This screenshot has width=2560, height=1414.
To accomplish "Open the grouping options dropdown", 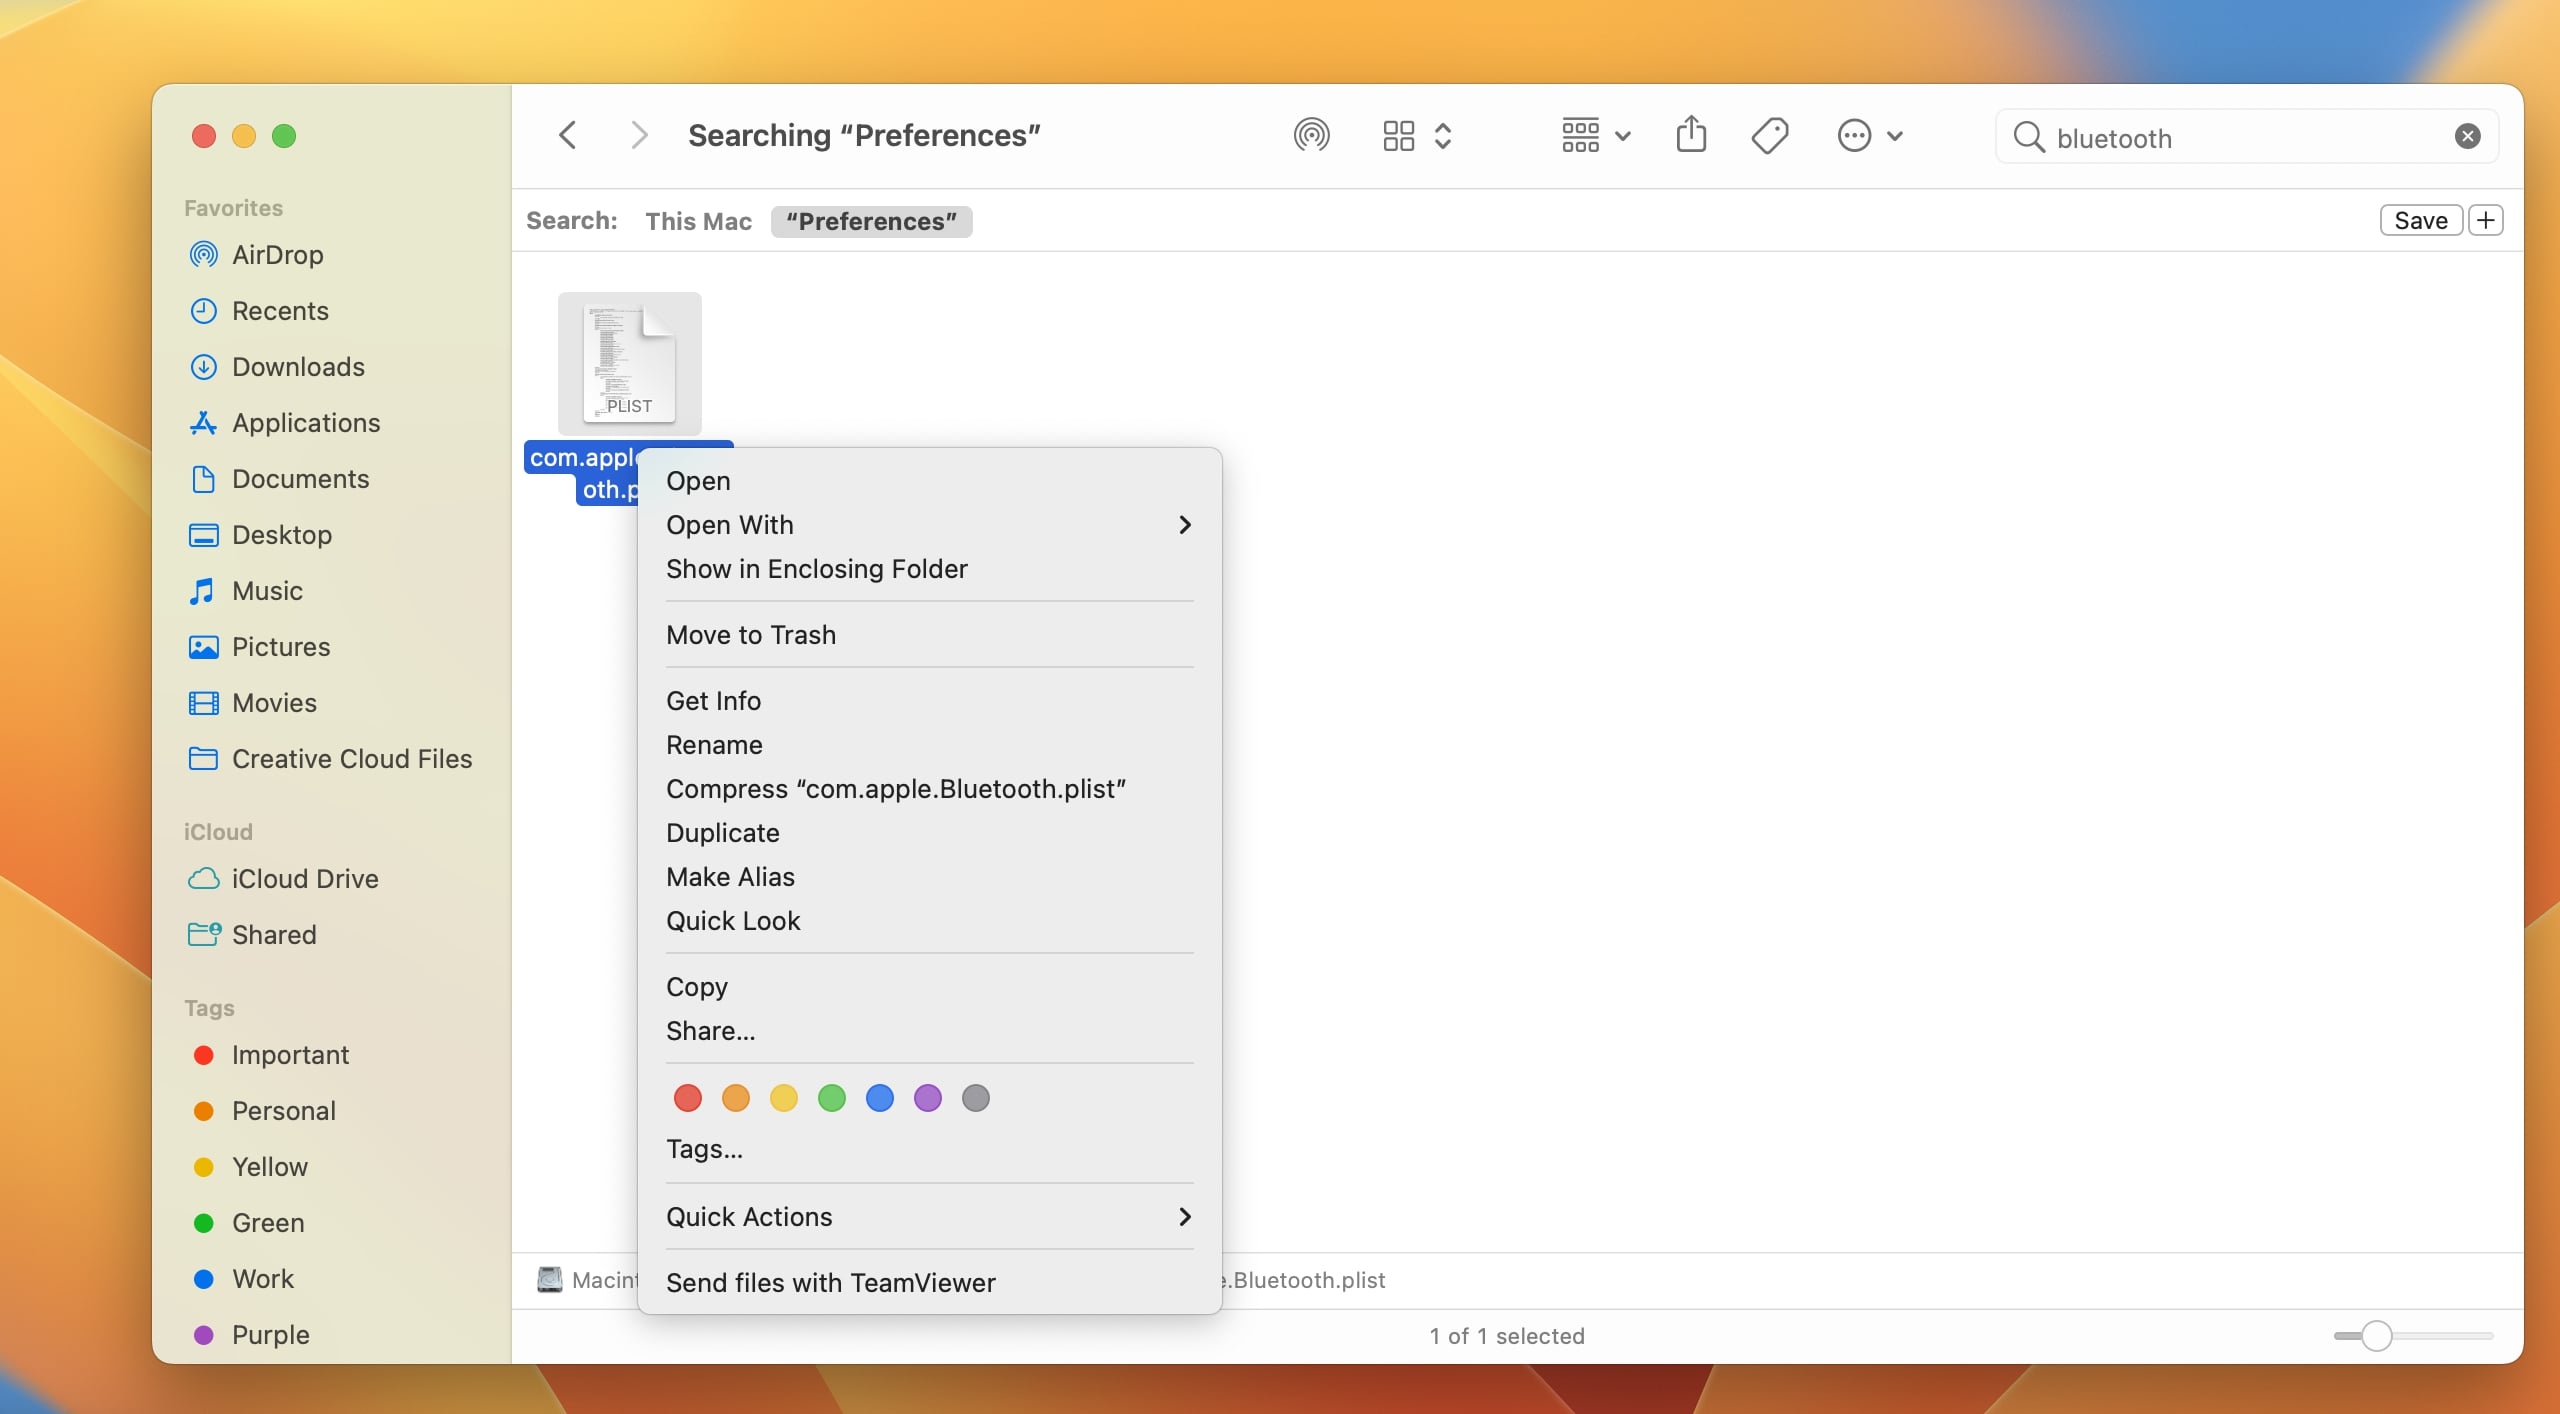I will [x=1593, y=135].
